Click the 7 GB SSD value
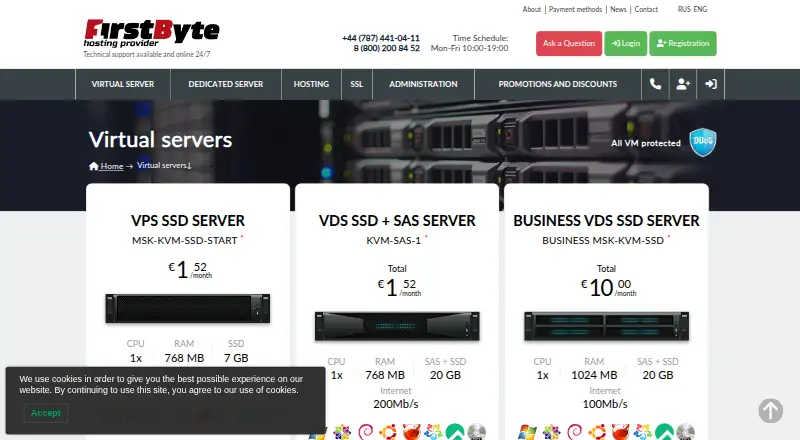The height and width of the screenshot is (440, 800). (236, 358)
